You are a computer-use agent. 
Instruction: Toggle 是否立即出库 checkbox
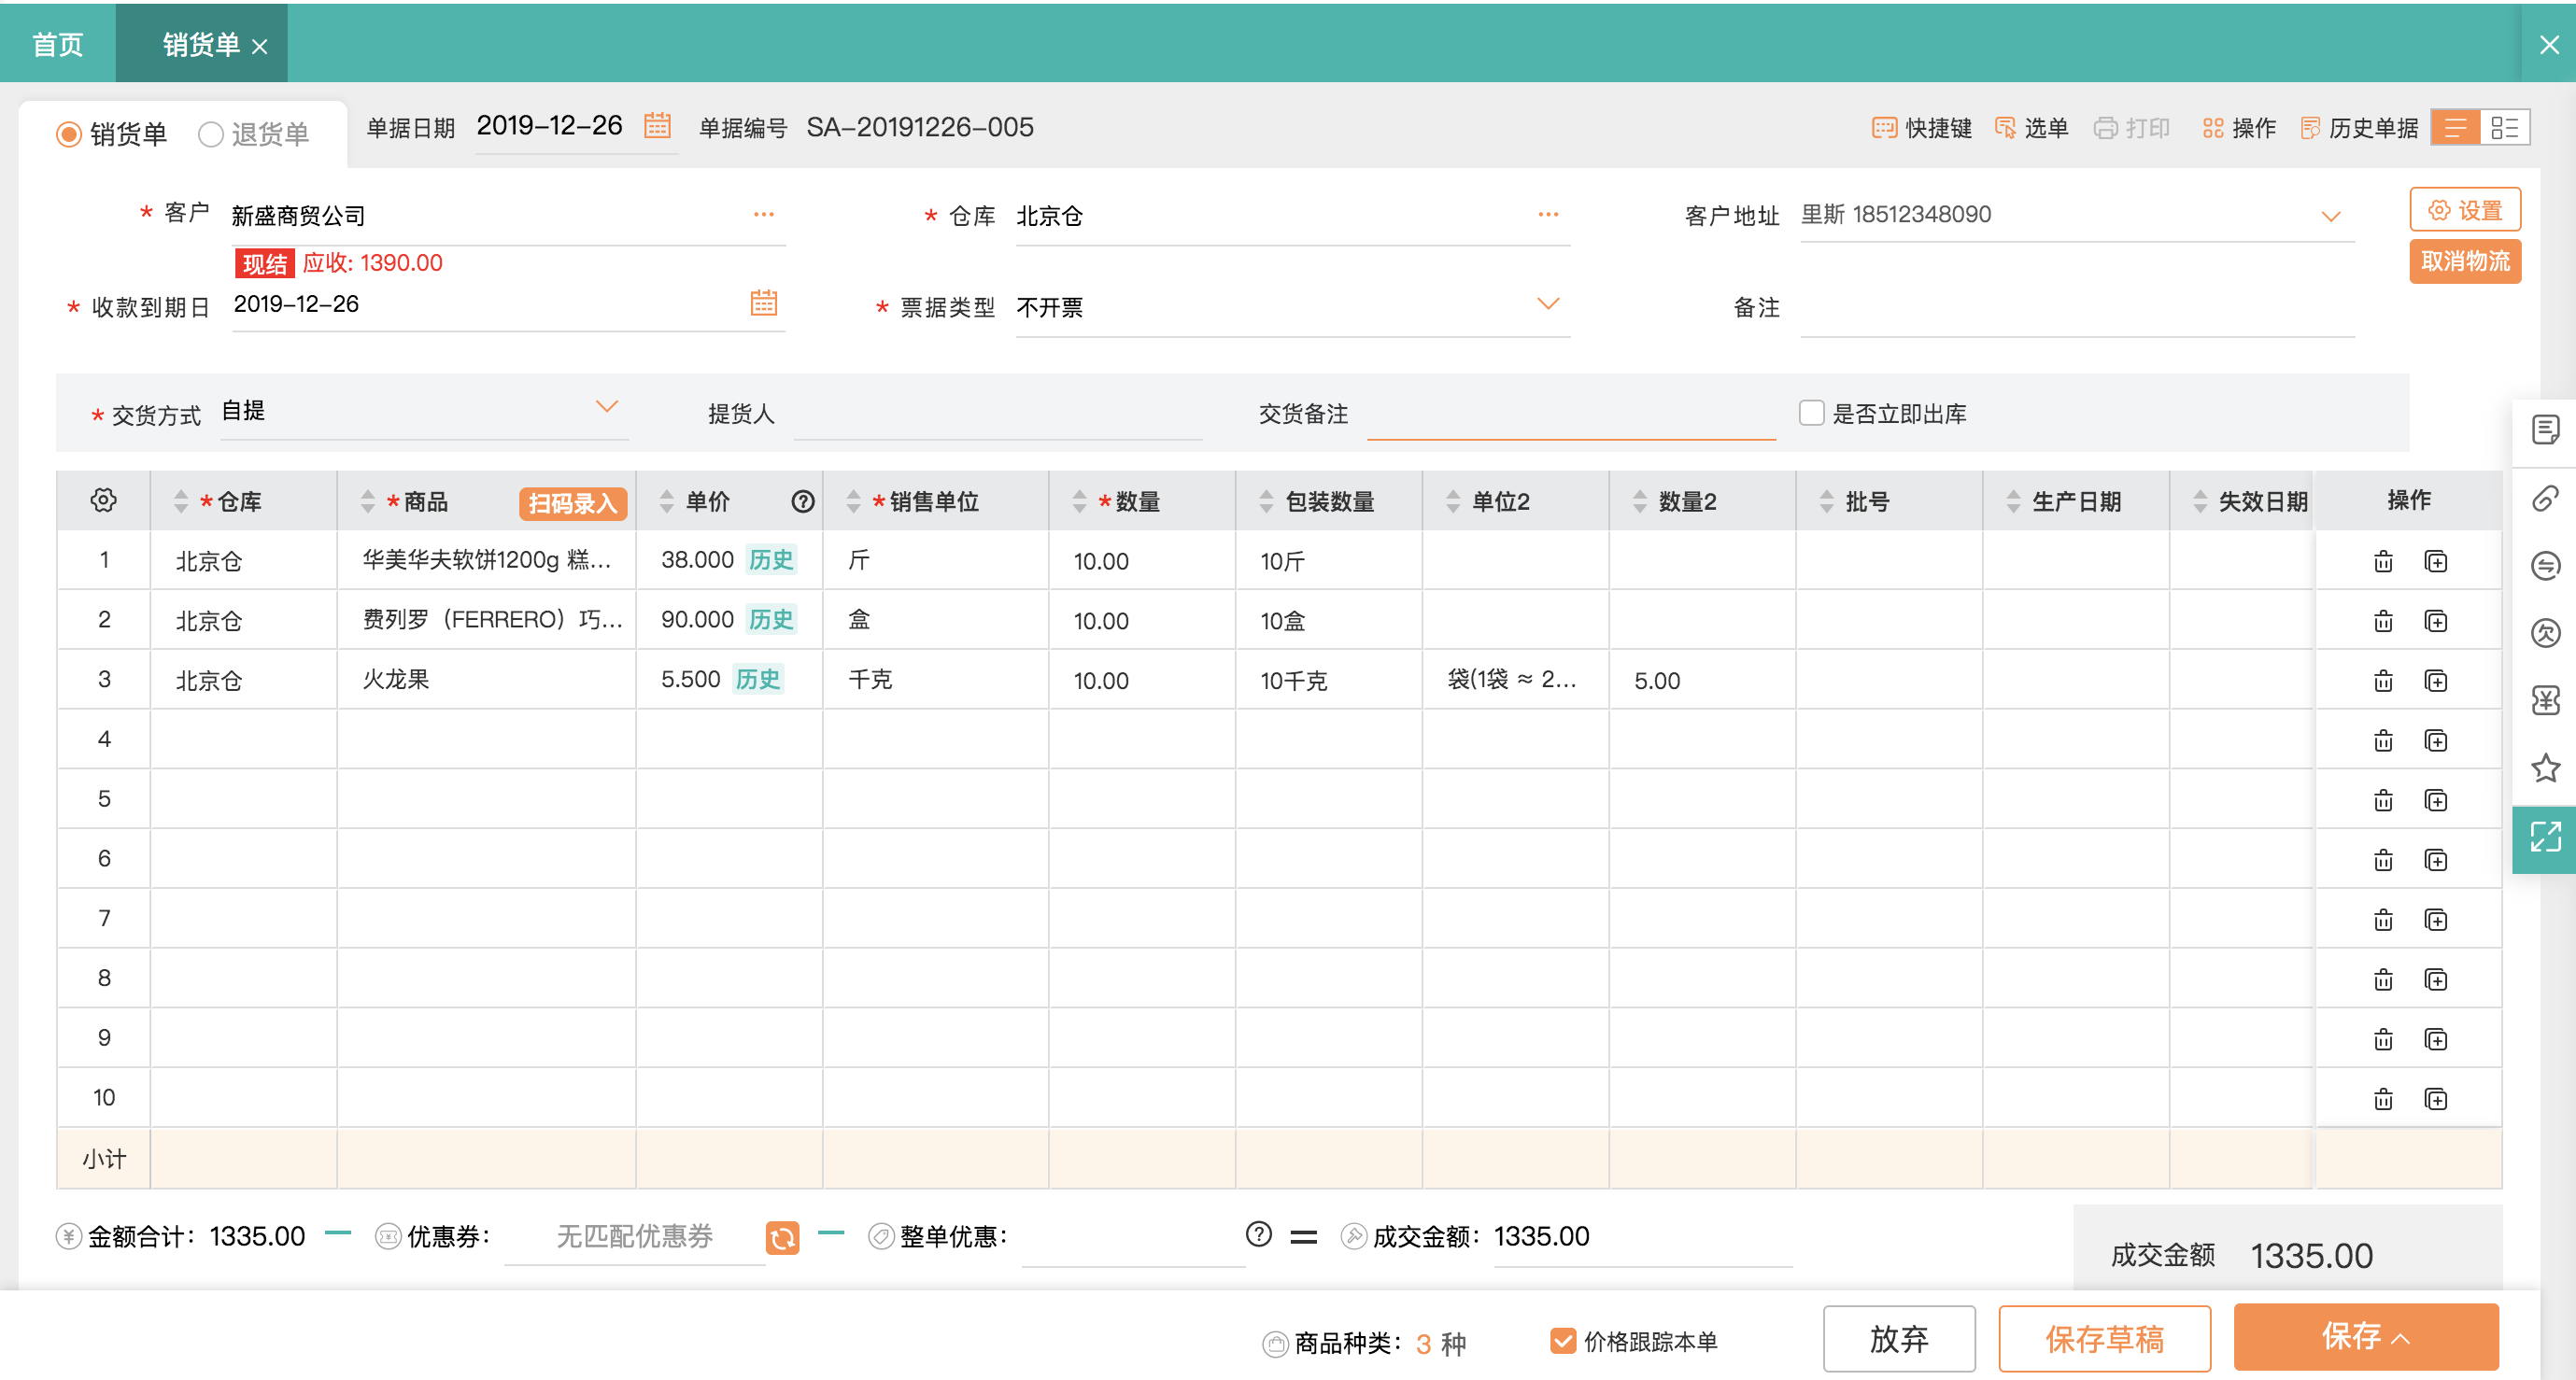[1811, 414]
